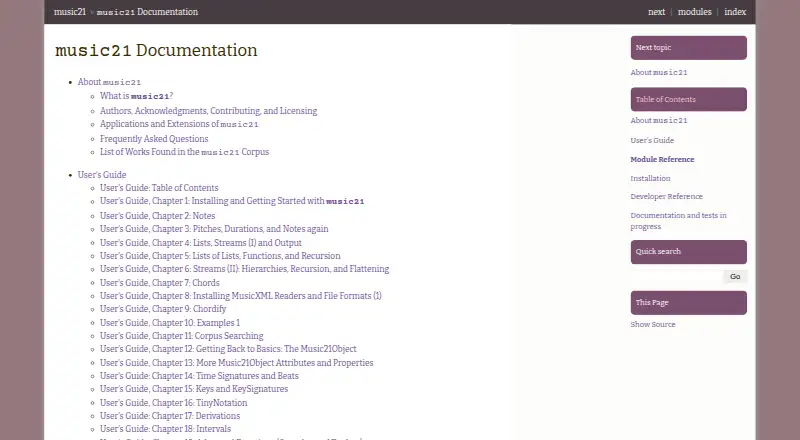
Task: Click the 'Go' search button
Action: pos(735,277)
